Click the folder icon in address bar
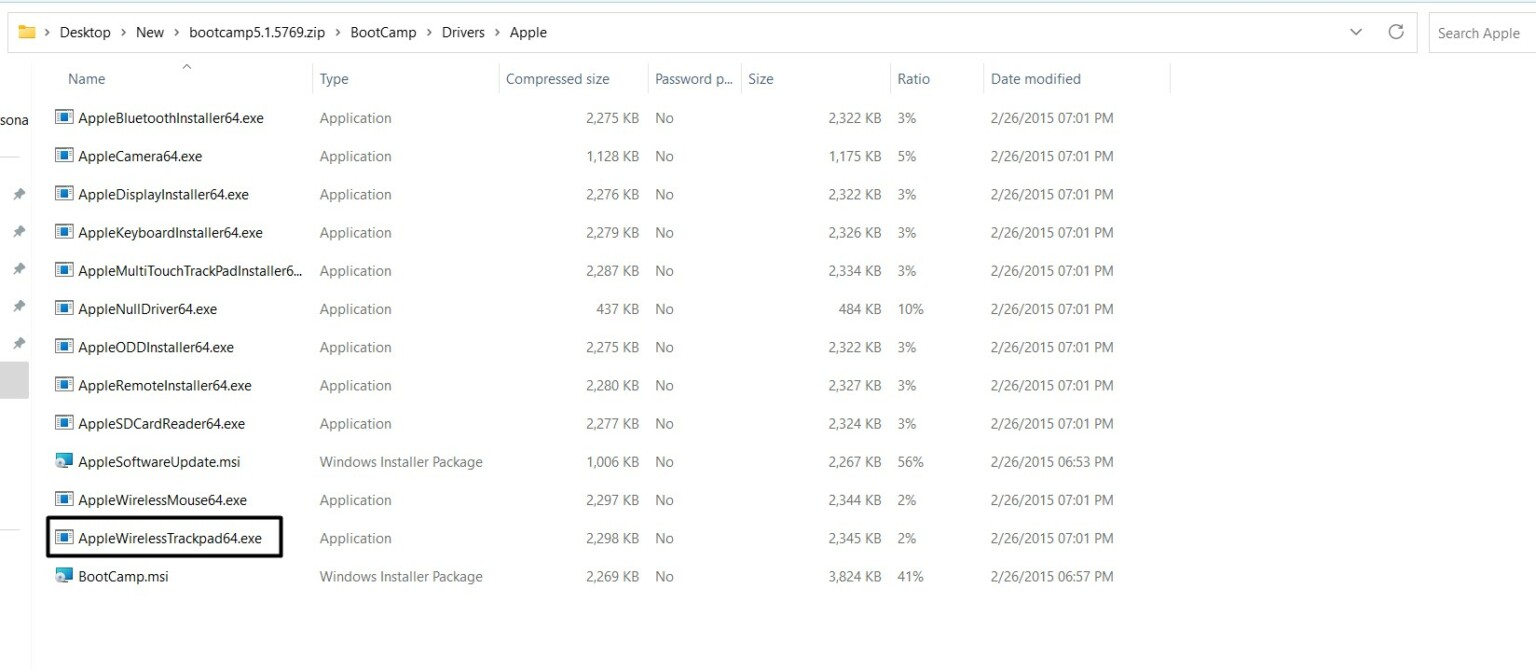 [x=27, y=32]
